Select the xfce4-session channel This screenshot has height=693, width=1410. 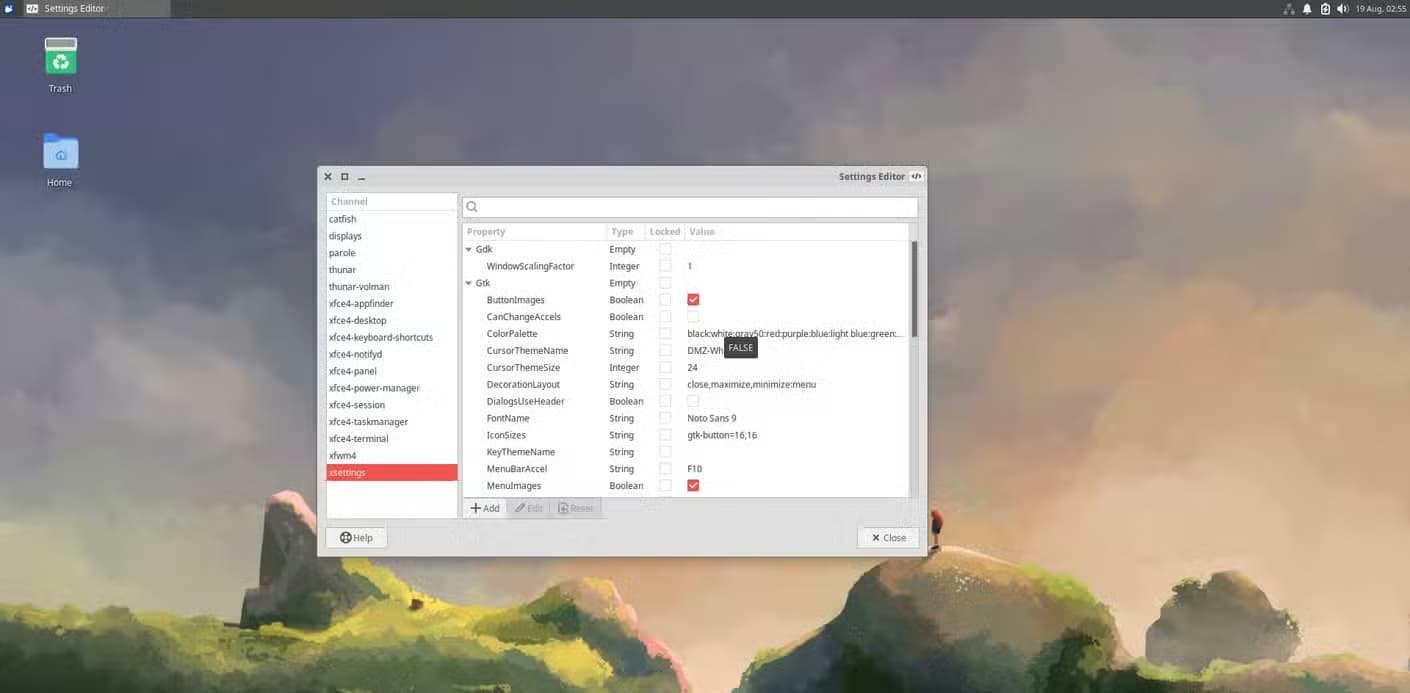[391, 405]
